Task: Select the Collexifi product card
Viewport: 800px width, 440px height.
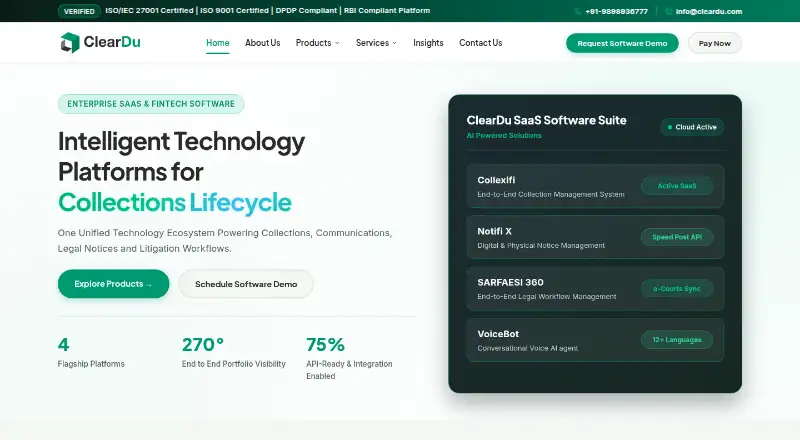Action: point(595,186)
